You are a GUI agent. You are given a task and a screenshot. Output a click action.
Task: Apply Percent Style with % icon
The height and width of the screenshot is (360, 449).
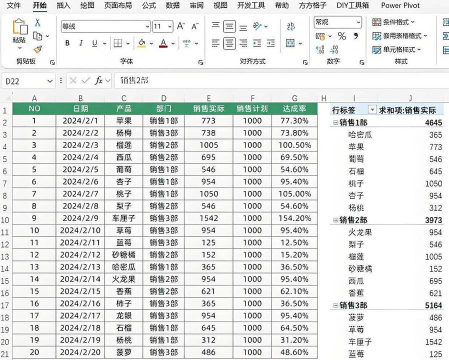342,36
